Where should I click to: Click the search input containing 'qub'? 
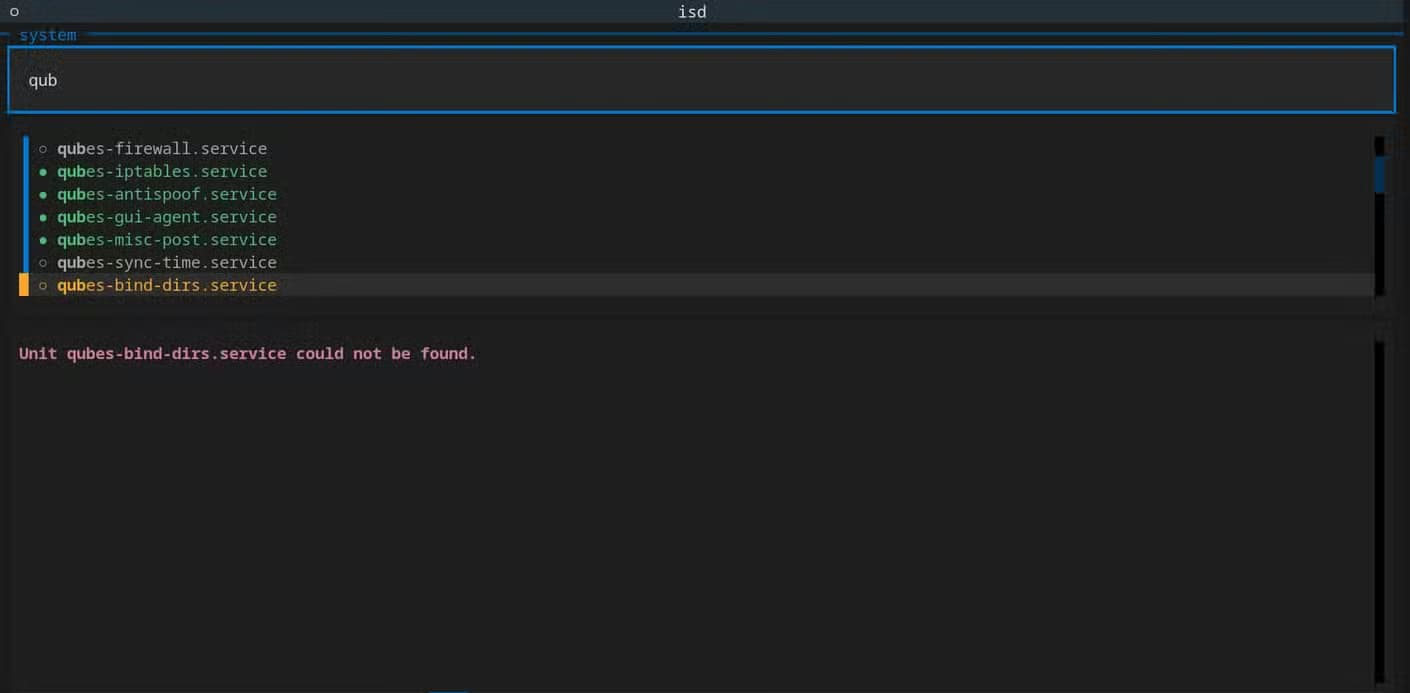700,80
